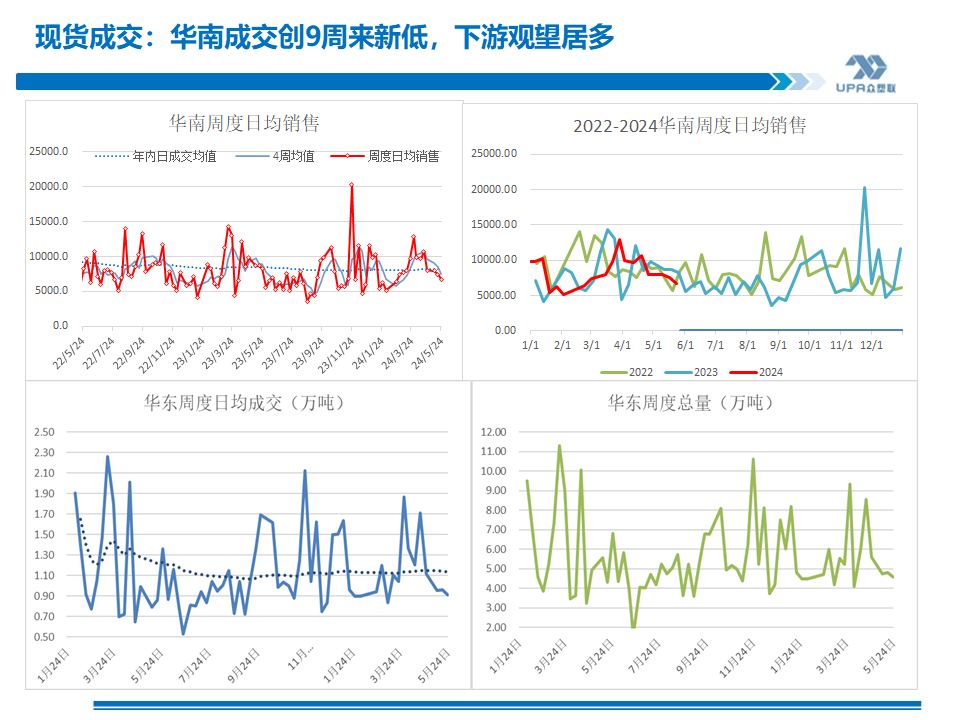The width and height of the screenshot is (960, 720).
Task: Select the 华南周度日均销售 chart title
Action: tap(244, 123)
